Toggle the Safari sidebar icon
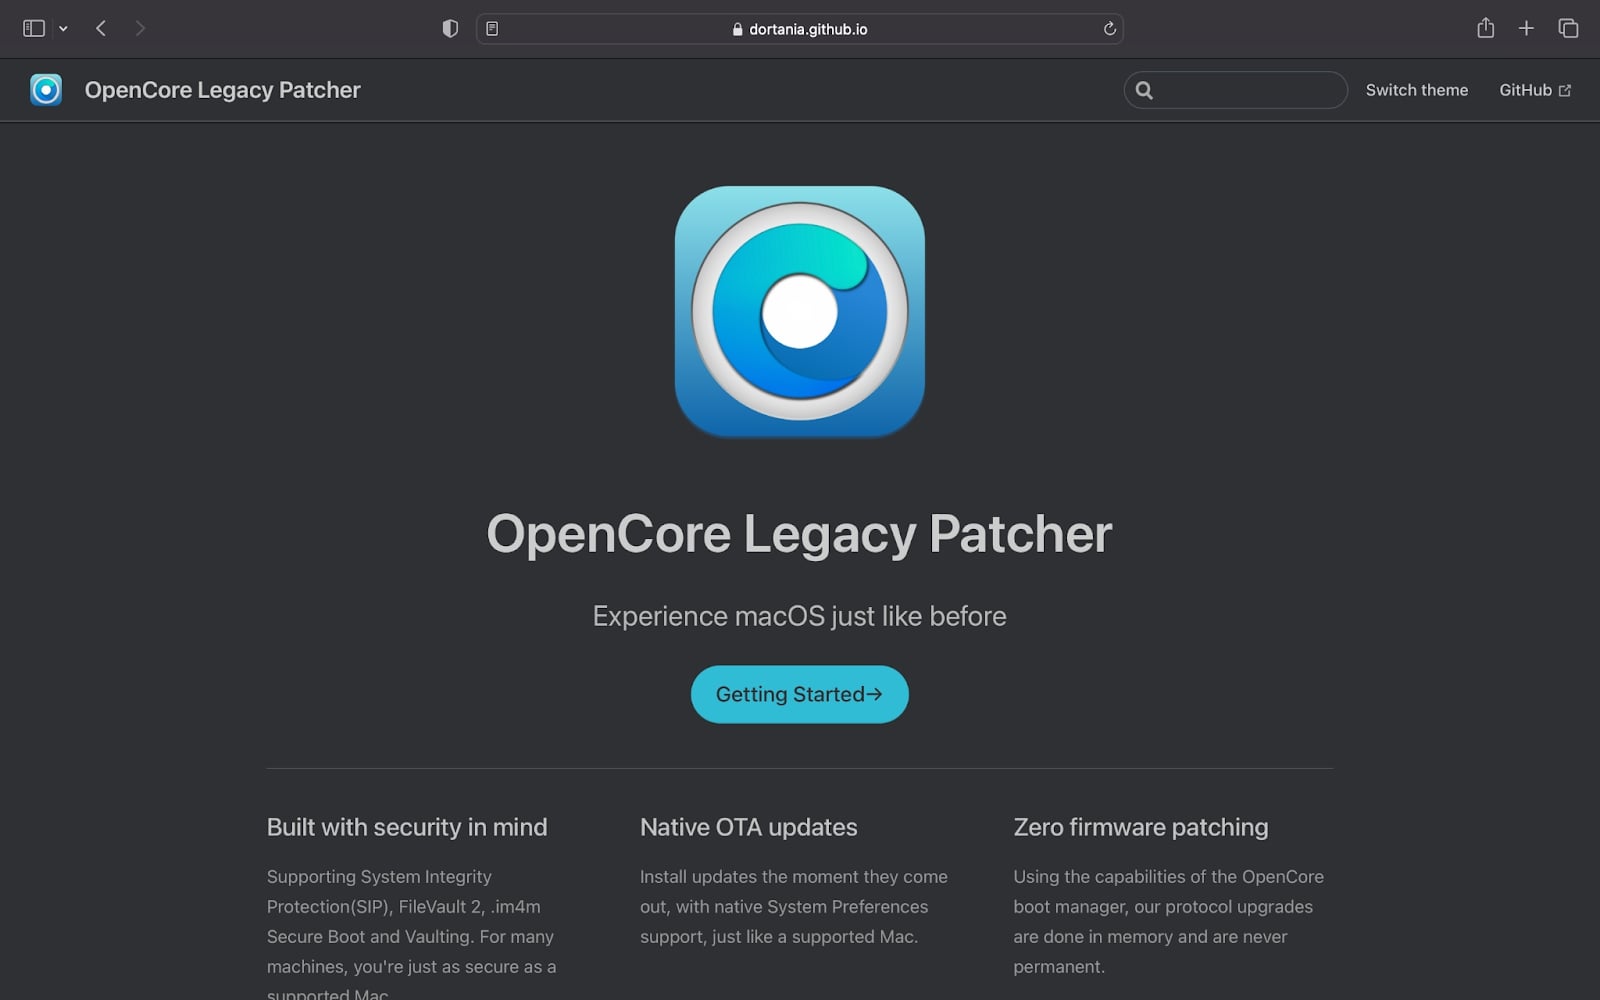 (x=34, y=29)
